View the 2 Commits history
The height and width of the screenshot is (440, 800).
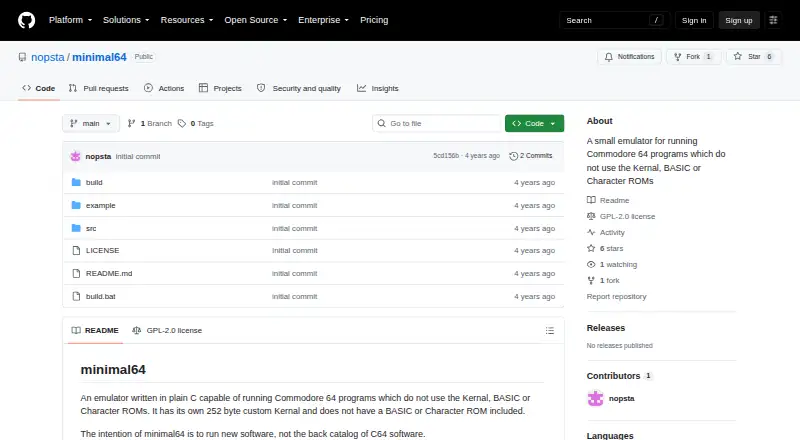[x=531, y=156]
